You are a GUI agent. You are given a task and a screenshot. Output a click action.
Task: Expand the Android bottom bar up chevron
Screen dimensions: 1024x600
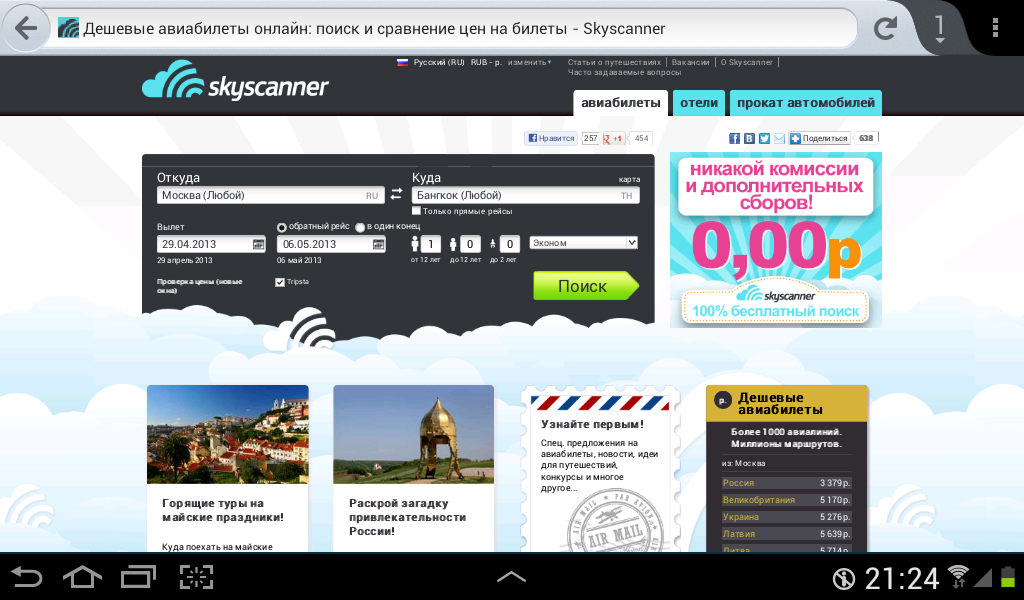pos(511,576)
